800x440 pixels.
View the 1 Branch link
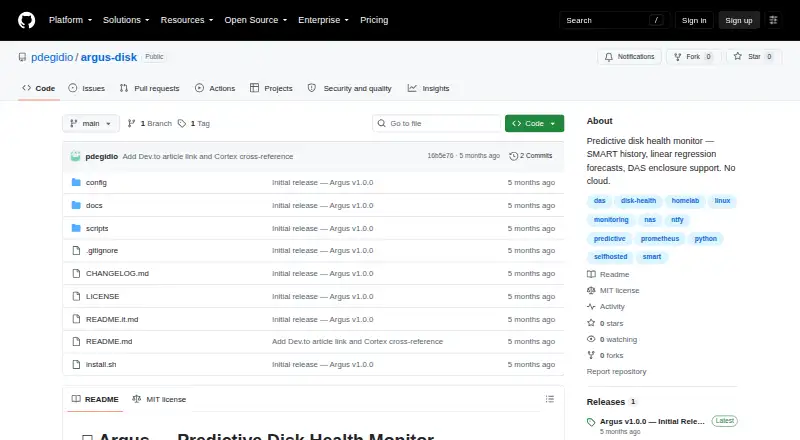pyautogui.click(x=149, y=124)
